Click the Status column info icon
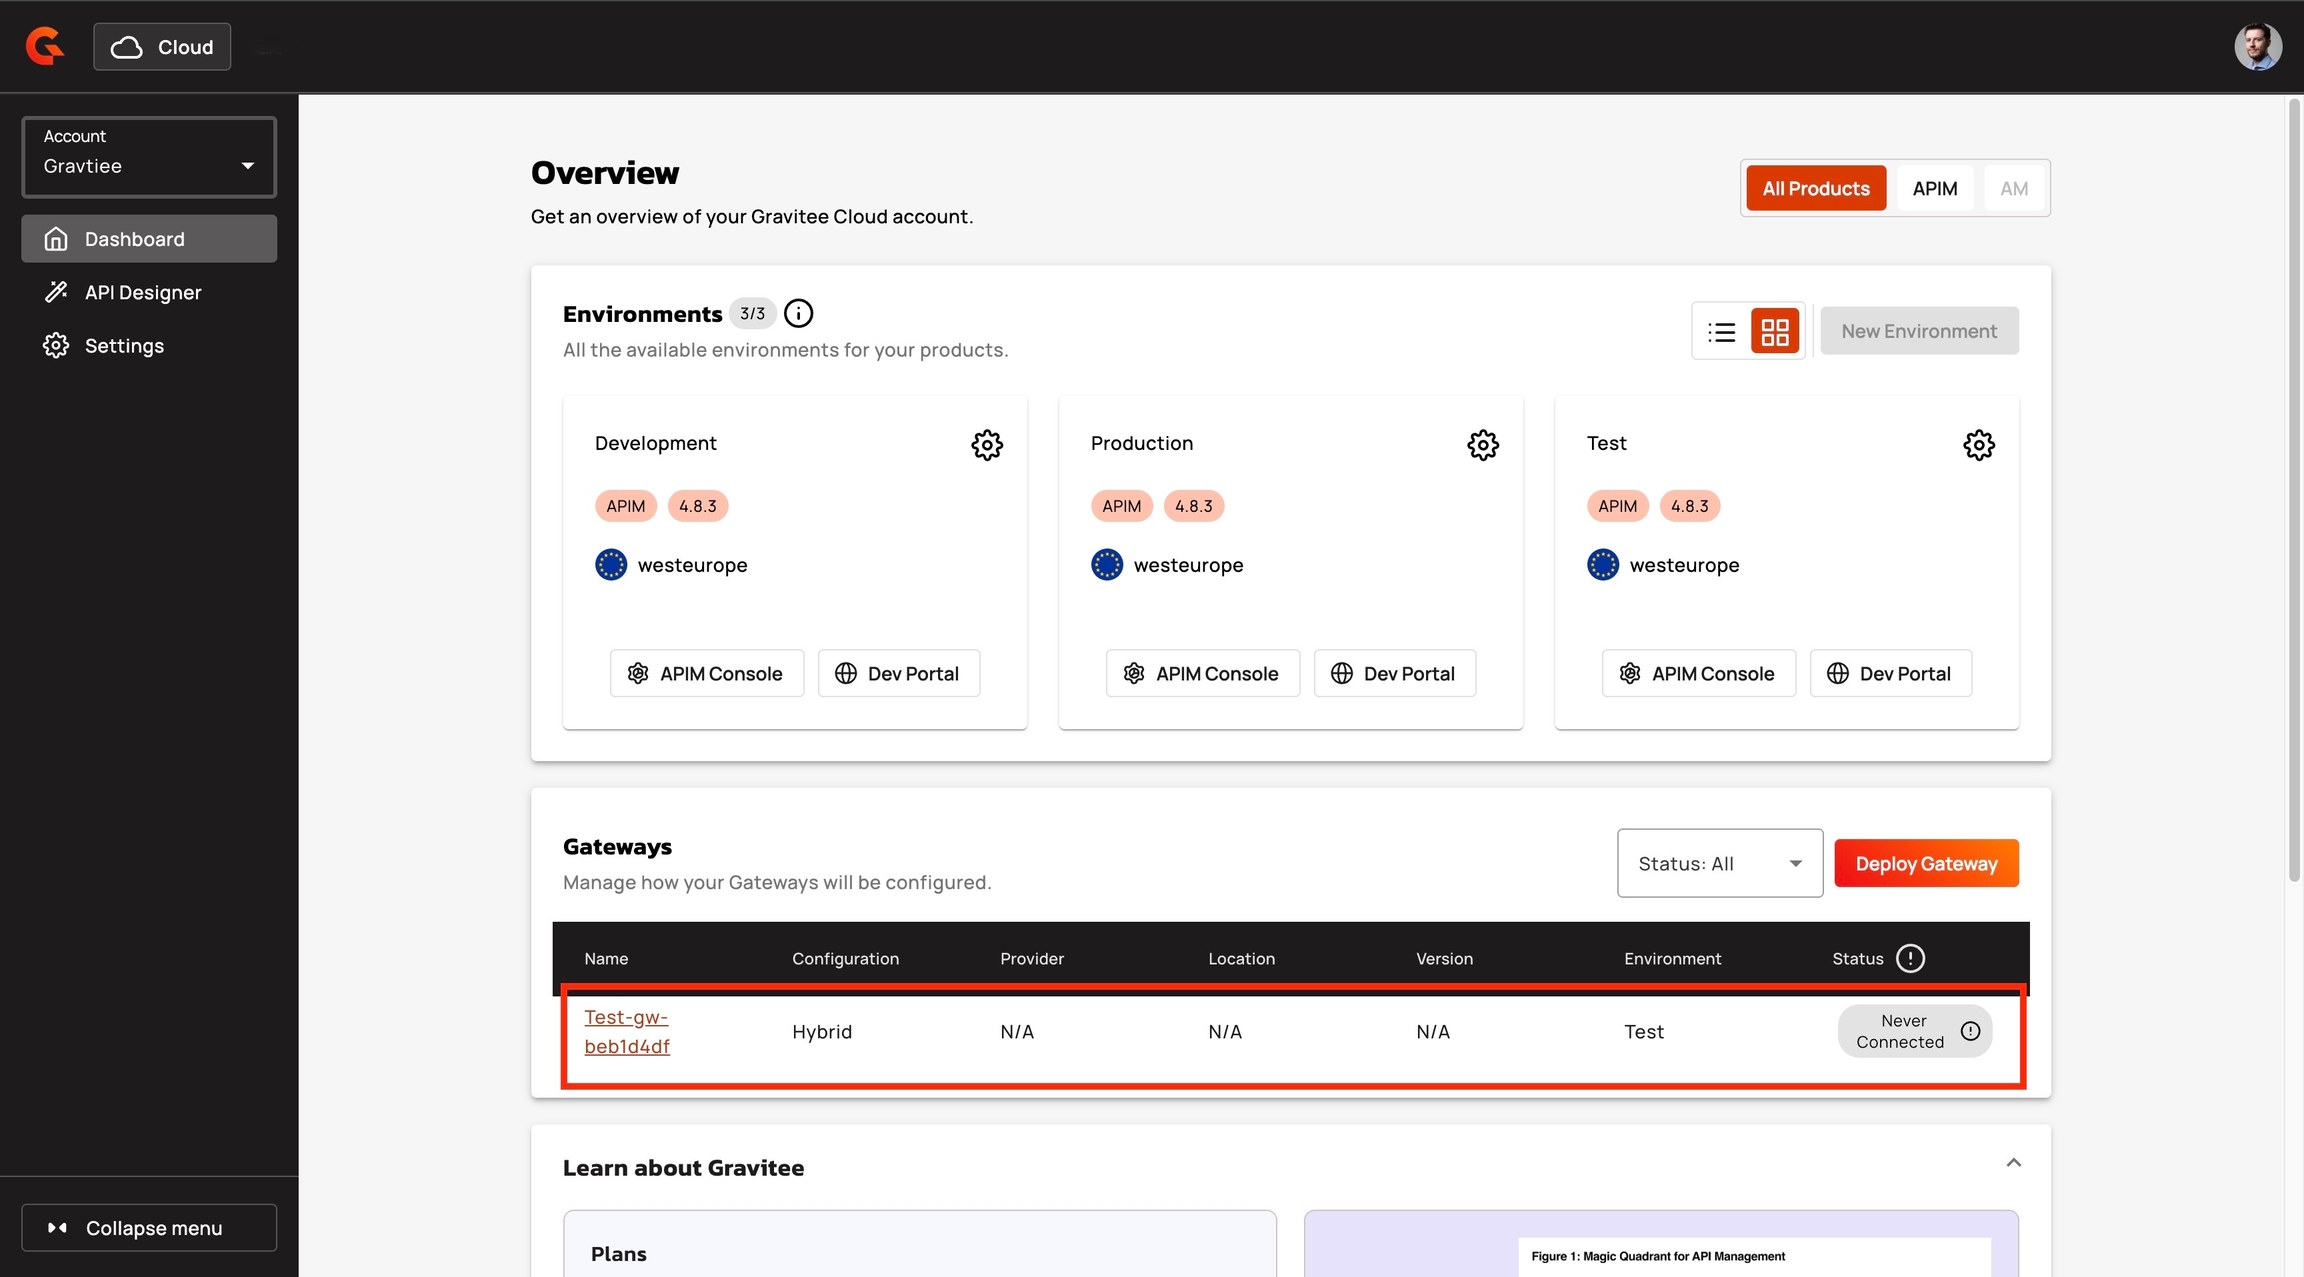The height and width of the screenshot is (1277, 2304). (1910, 958)
